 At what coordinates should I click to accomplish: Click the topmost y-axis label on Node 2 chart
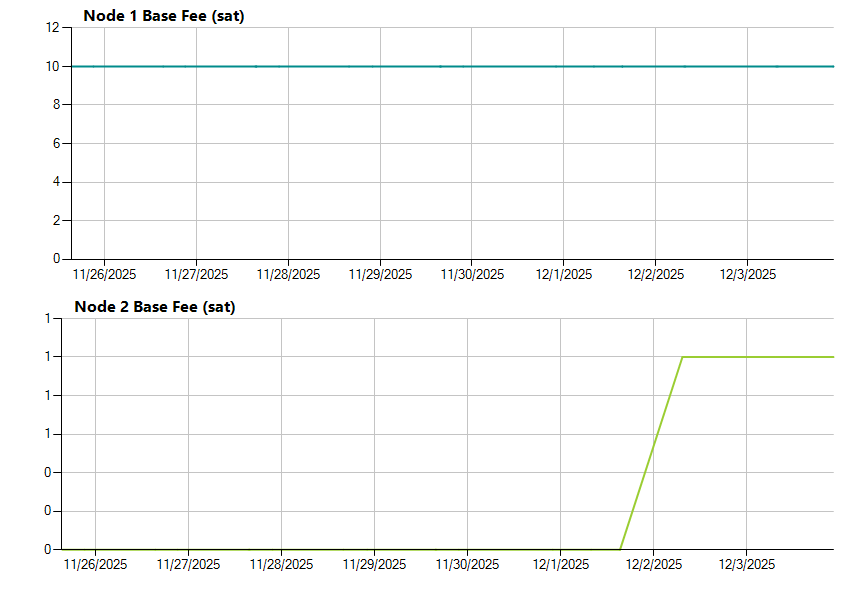click(46, 318)
